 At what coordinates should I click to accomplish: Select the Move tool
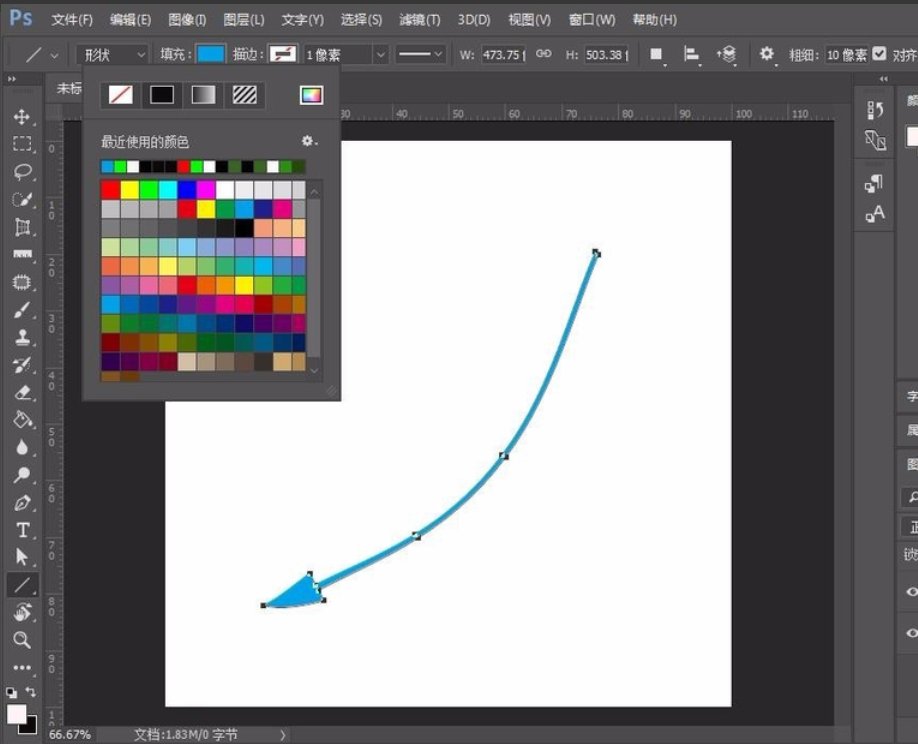22,117
